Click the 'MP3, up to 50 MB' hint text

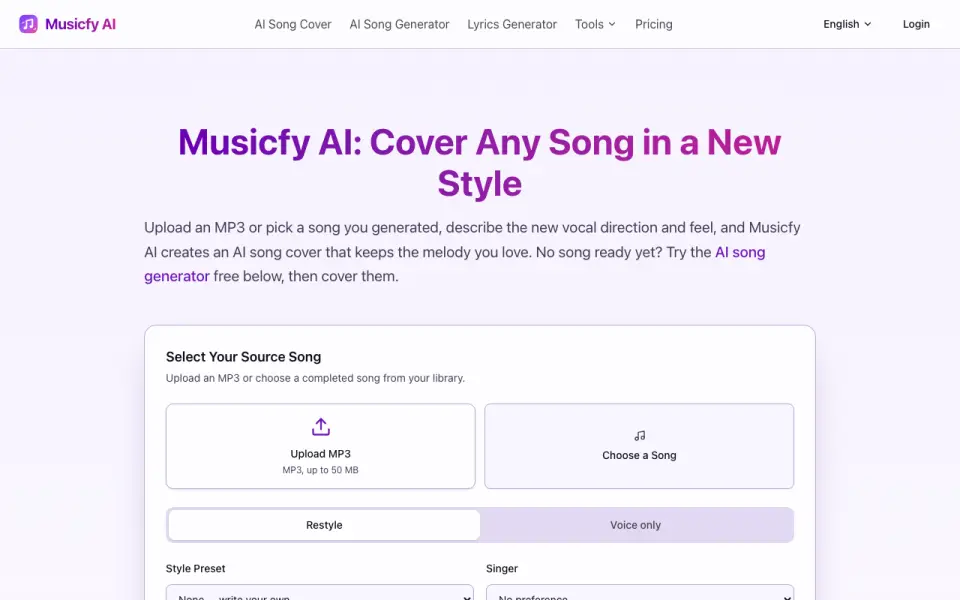320,470
